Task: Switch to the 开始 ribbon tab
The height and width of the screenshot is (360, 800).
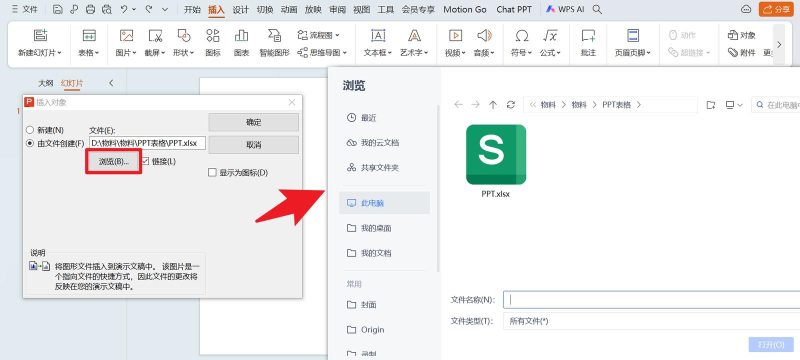Action: click(192, 9)
